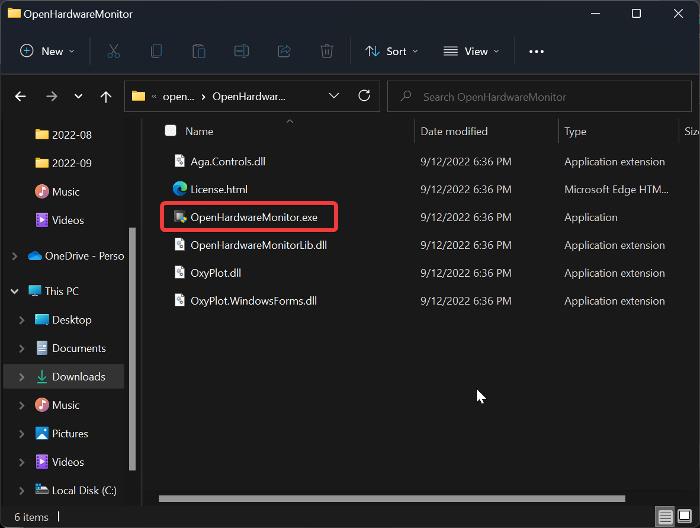The height and width of the screenshot is (528, 700).
Task: Select the OpenHardwareMonitorLib.dll file
Action: 258,245
